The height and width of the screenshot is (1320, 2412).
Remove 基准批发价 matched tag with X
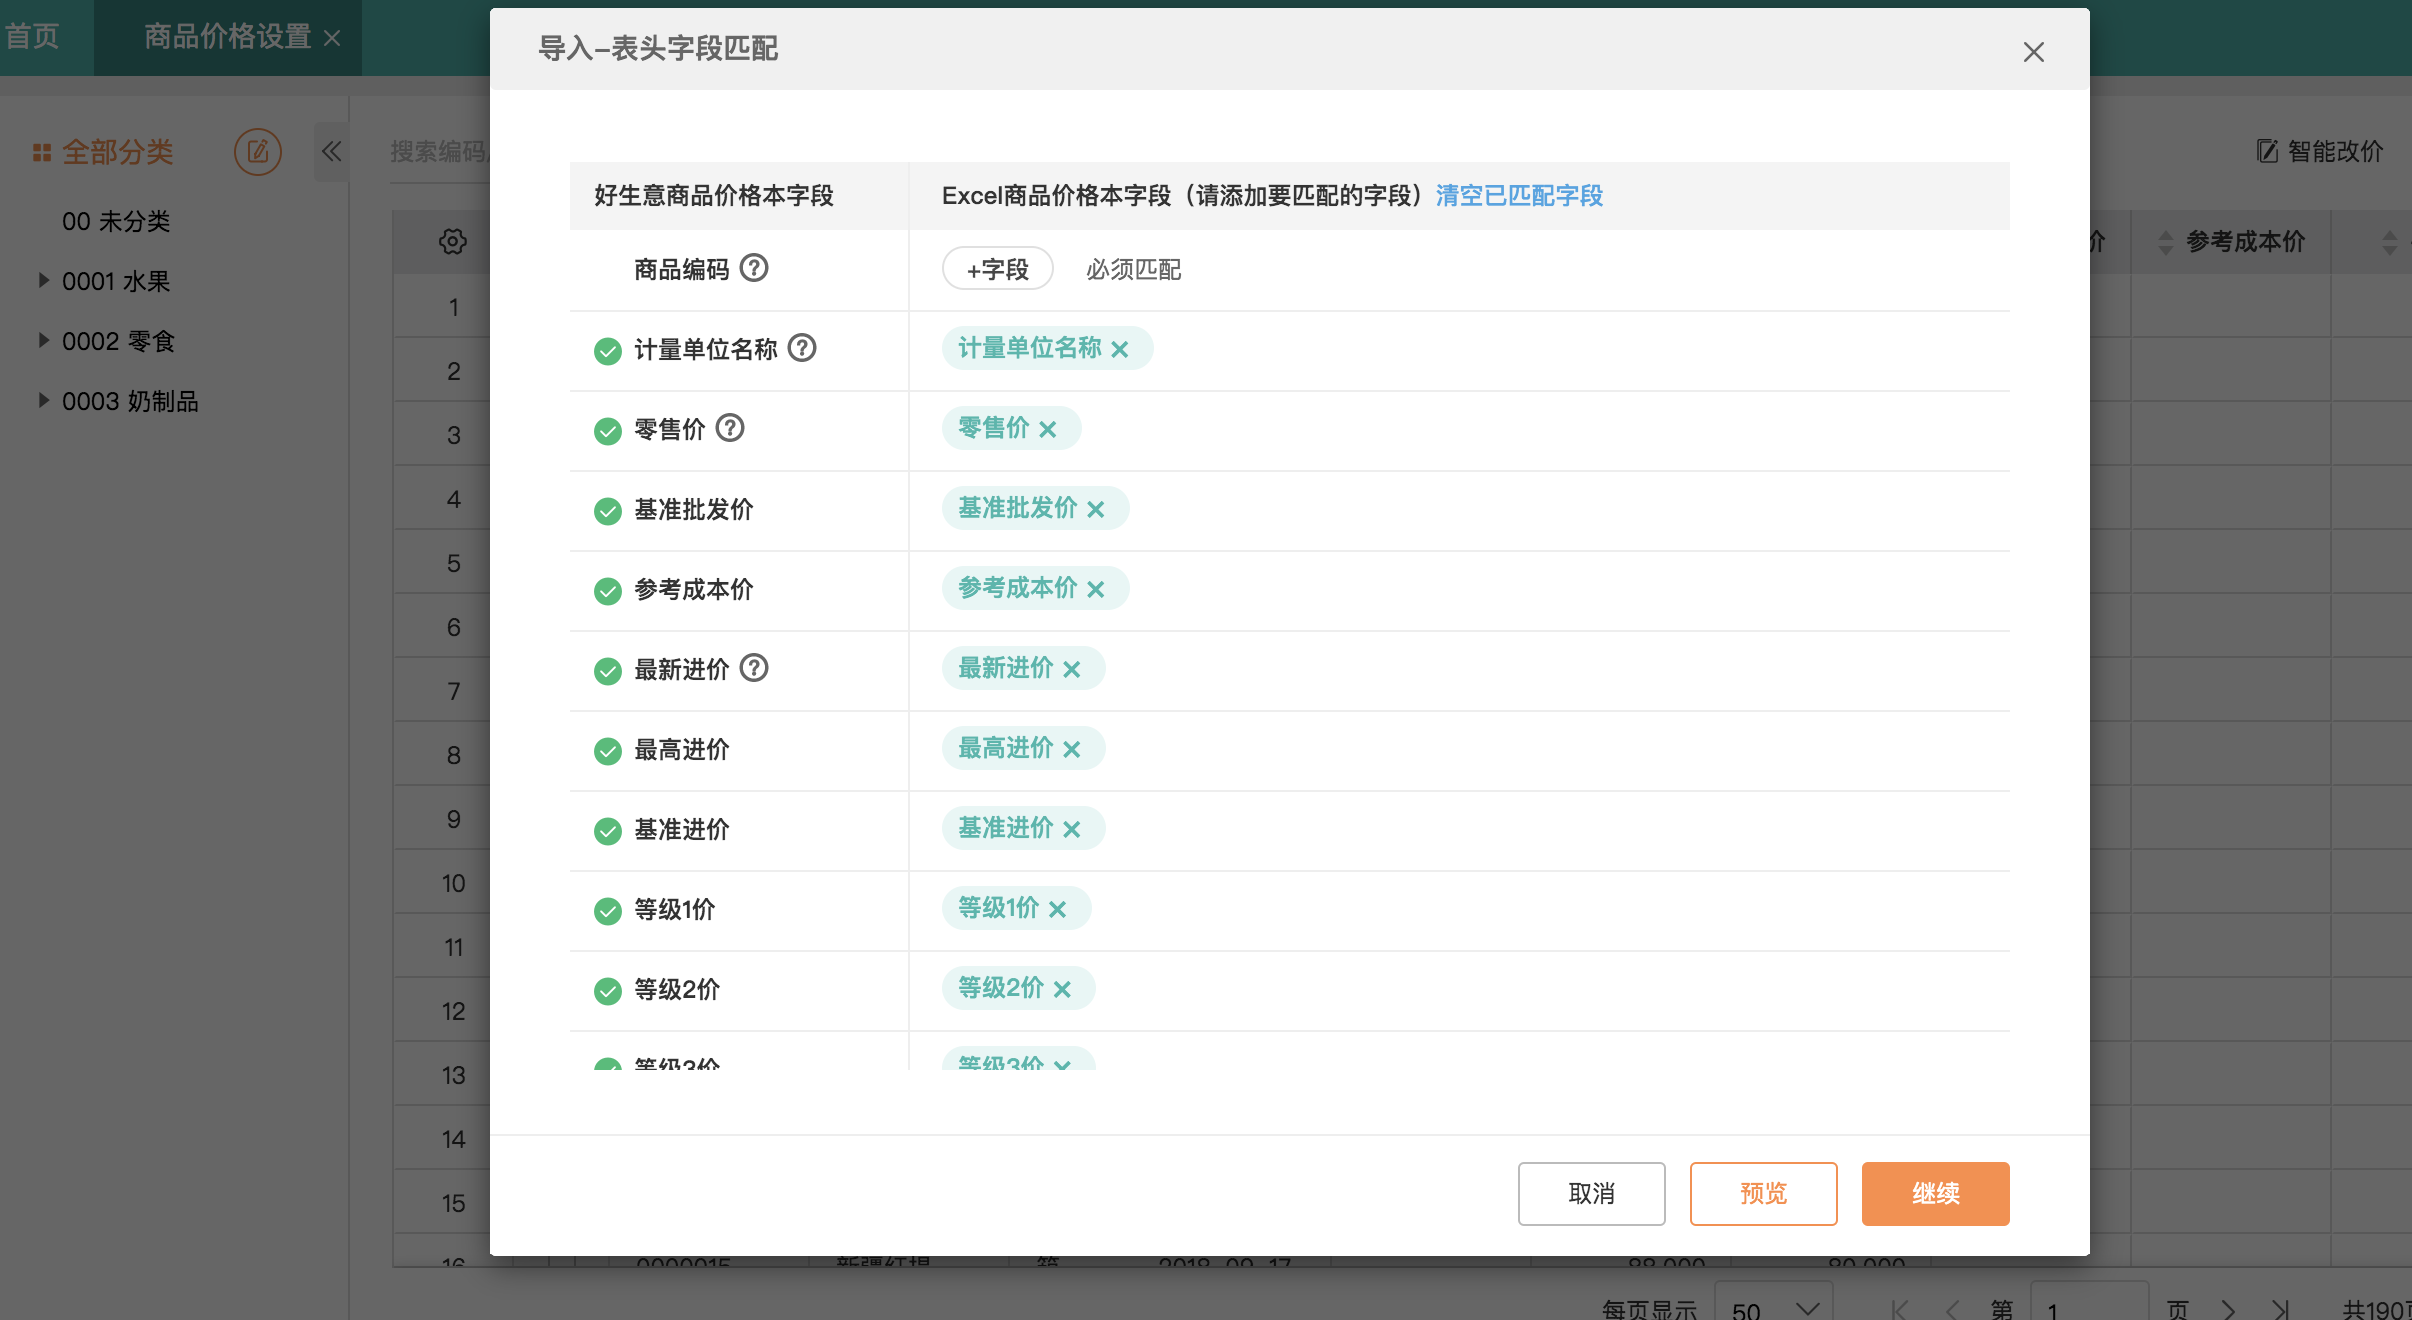click(x=1097, y=509)
